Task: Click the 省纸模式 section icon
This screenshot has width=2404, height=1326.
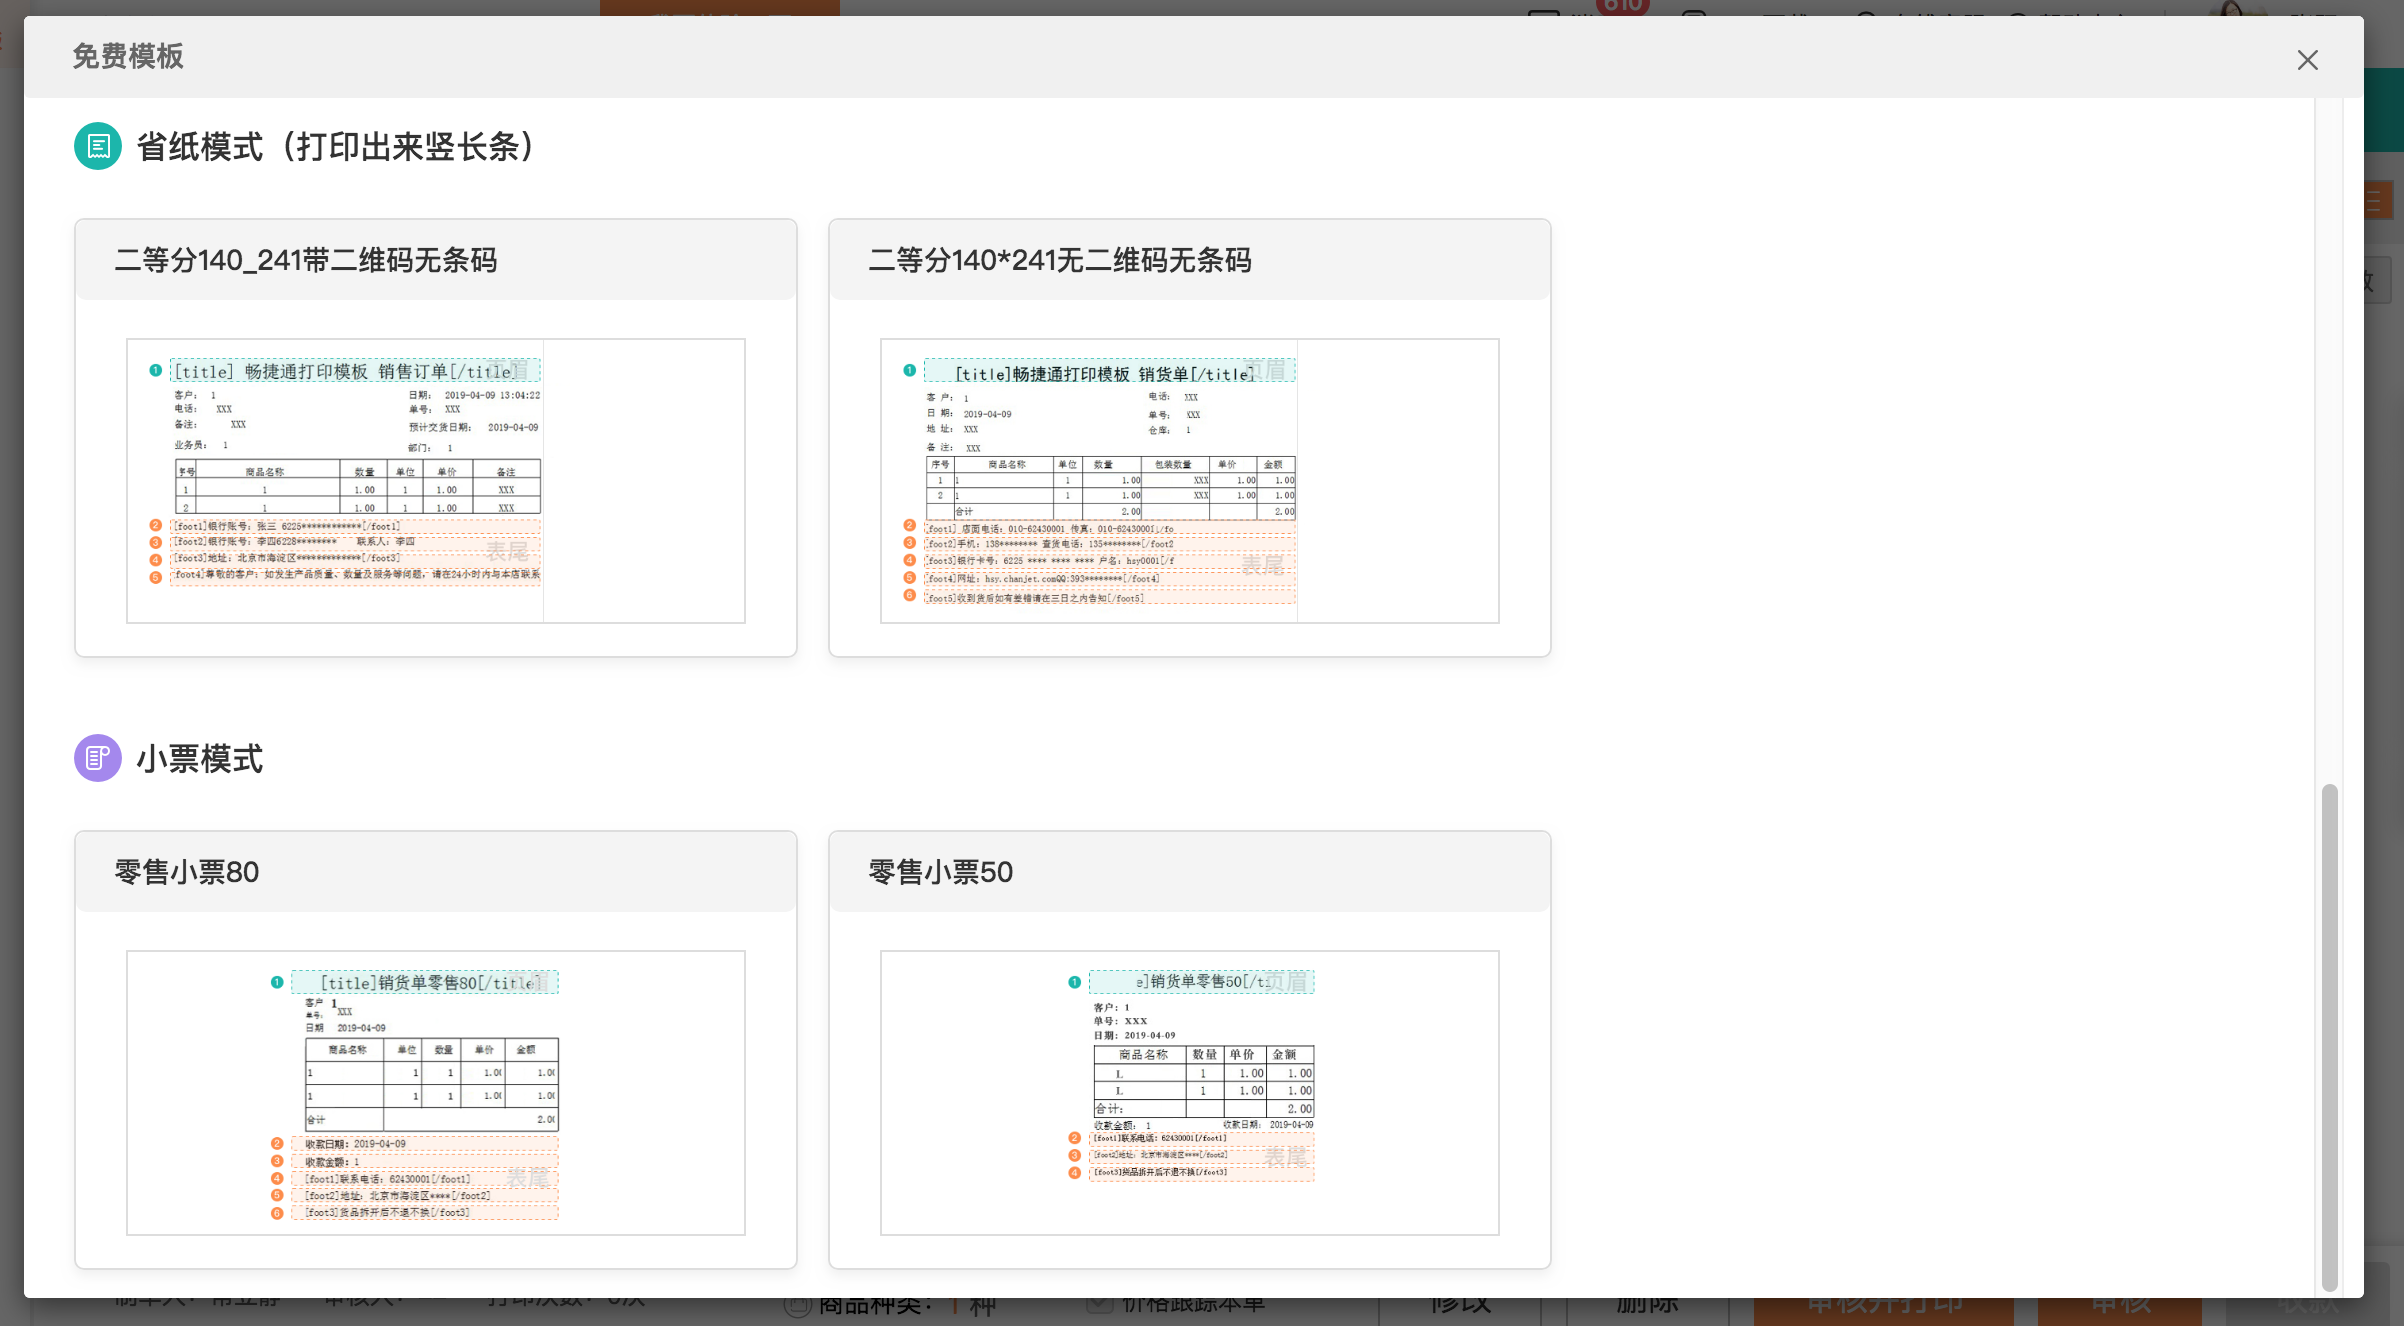Action: (96, 147)
